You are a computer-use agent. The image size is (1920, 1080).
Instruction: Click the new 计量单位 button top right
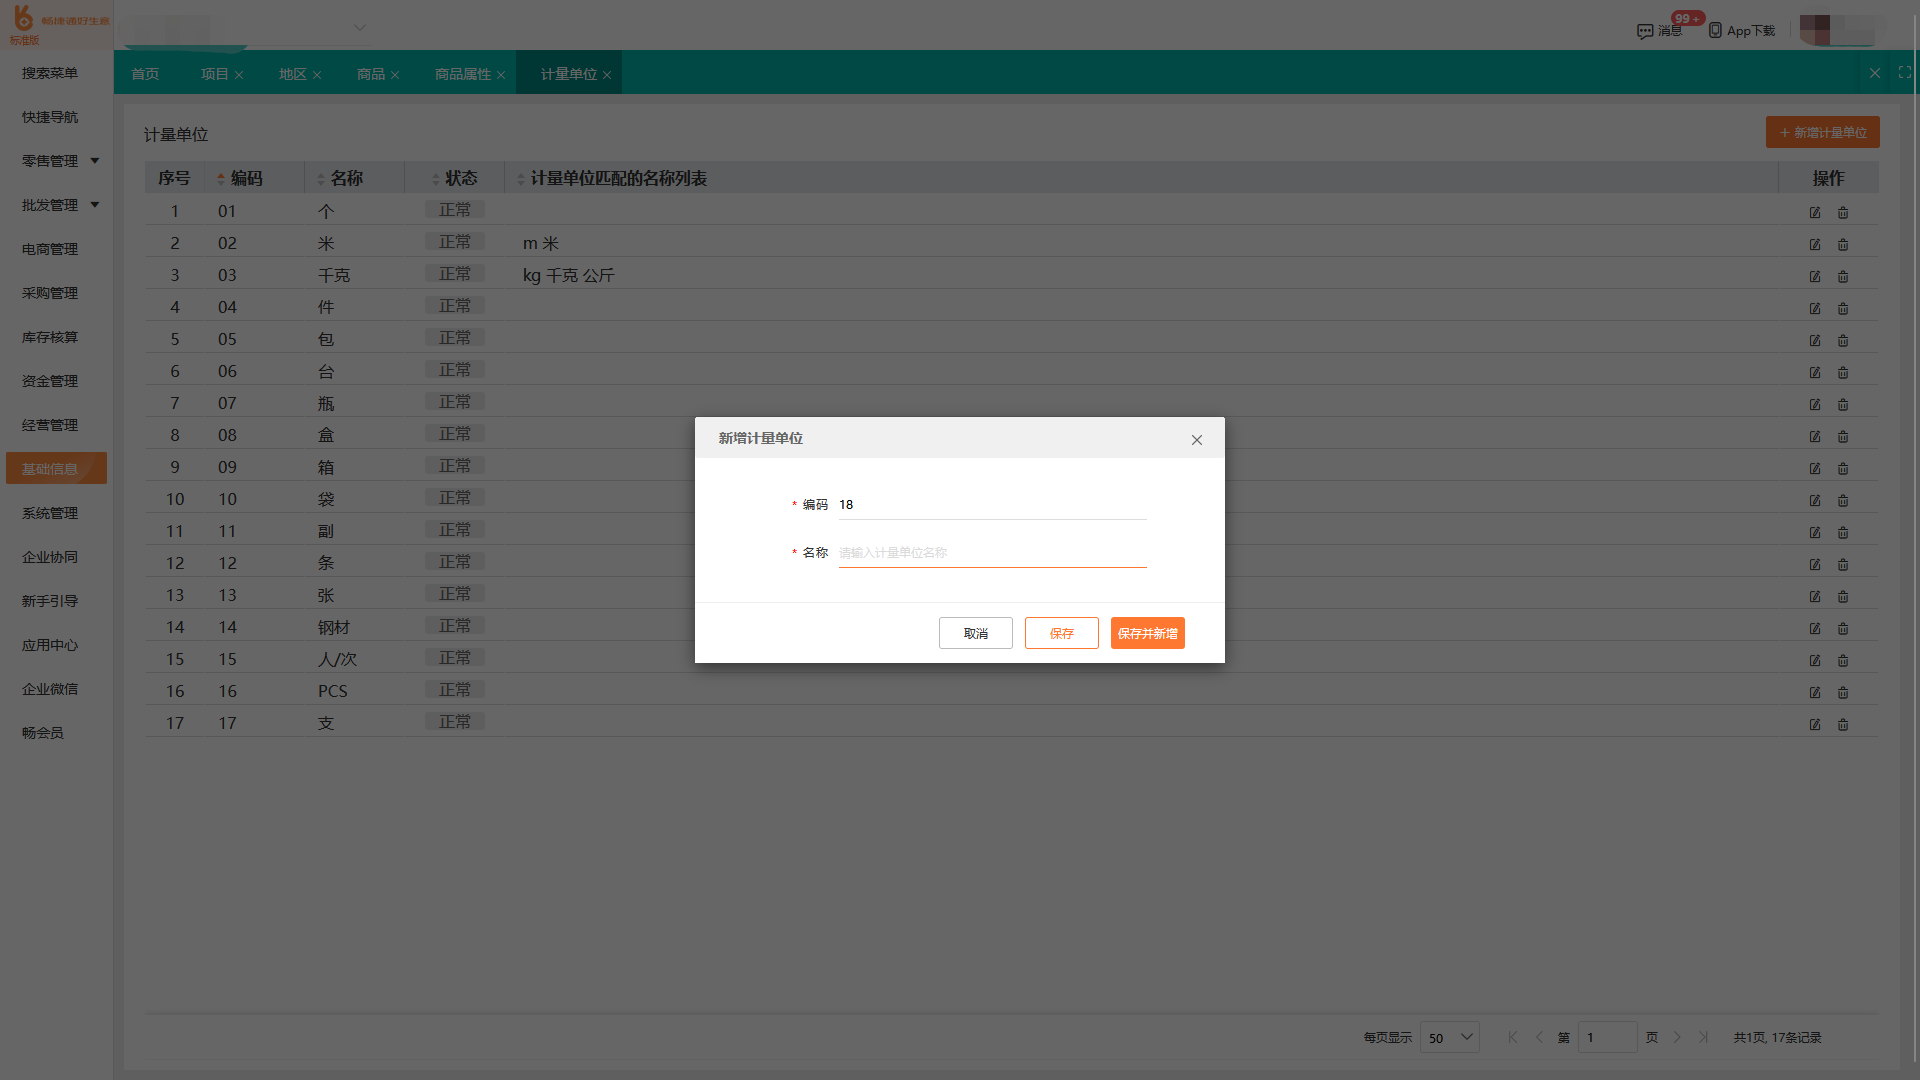(1822, 132)
